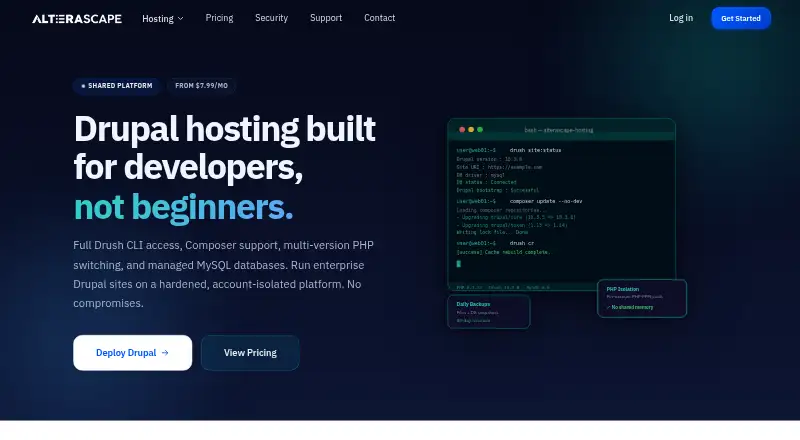Viewport: 800px width, 440px height.
Task: Click the red dot in terminal header
Action: [462, 130]
